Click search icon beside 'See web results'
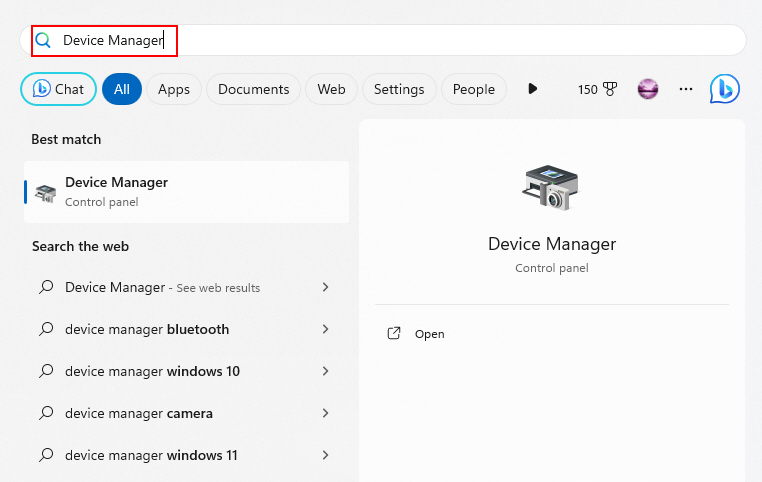Viewport: 762px width, 482px height. coord(46,287)
